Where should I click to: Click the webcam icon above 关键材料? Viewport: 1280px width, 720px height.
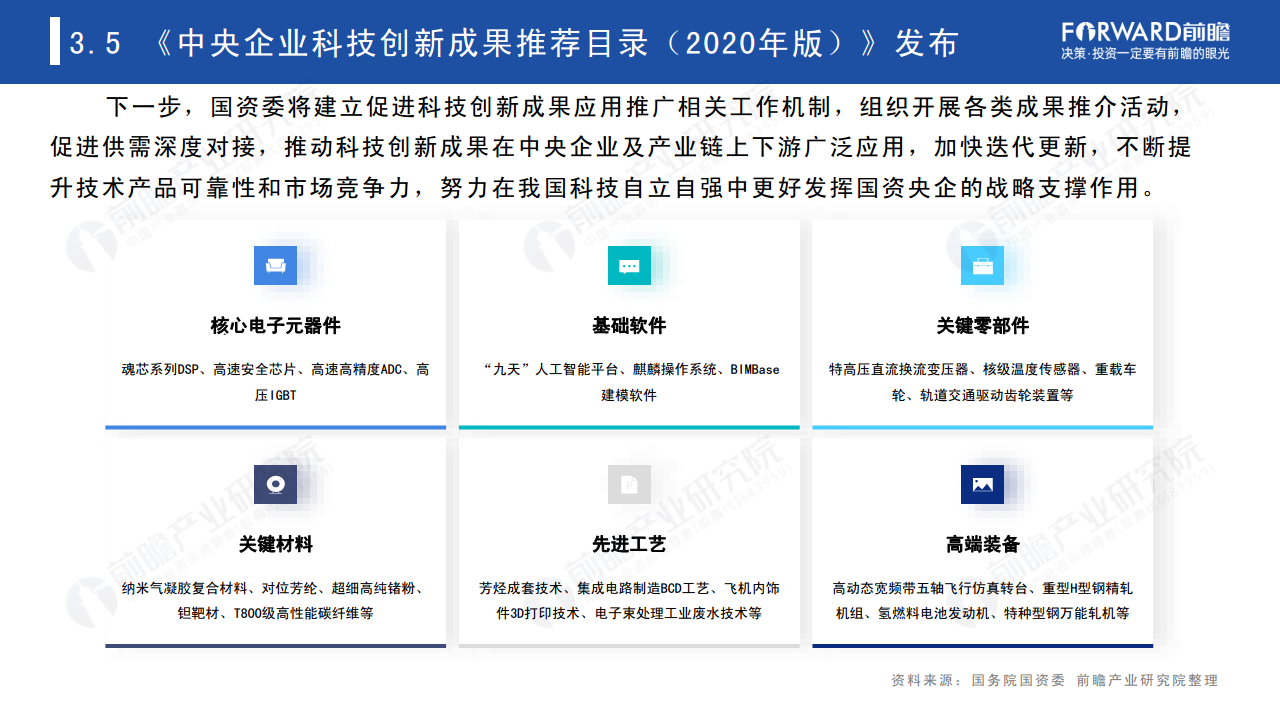coord(275,484)
